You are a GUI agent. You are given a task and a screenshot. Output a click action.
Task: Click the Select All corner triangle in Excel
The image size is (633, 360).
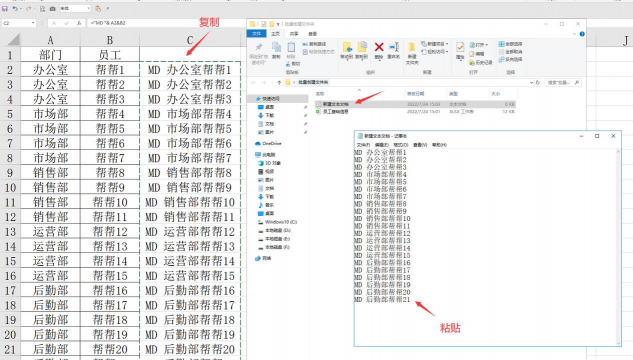pyautogui.click(x=14, y=39)
